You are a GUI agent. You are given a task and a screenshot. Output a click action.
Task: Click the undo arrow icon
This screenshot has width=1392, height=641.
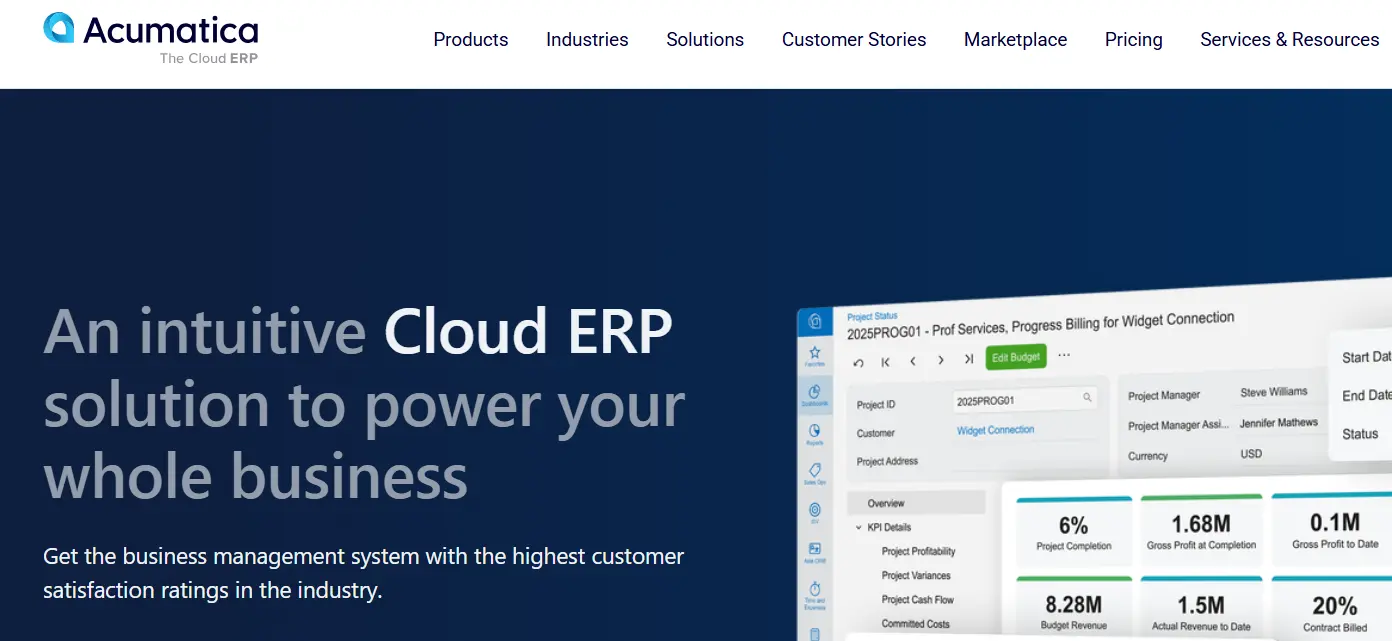coord(858,362)
